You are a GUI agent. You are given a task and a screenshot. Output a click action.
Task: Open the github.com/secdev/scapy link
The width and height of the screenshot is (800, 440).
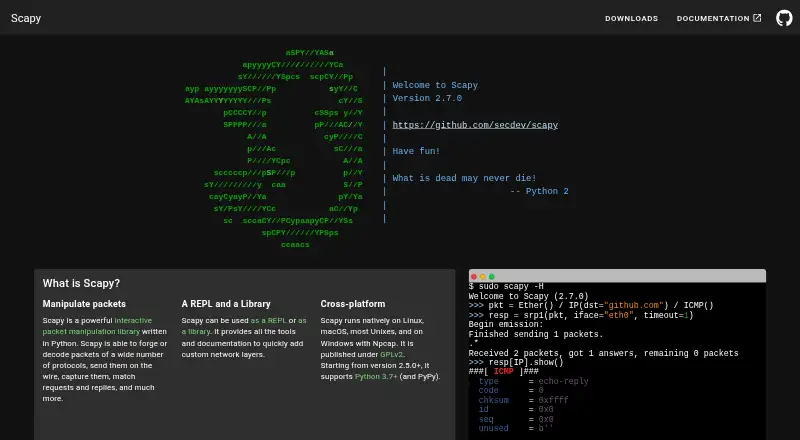tap(475, 125)
